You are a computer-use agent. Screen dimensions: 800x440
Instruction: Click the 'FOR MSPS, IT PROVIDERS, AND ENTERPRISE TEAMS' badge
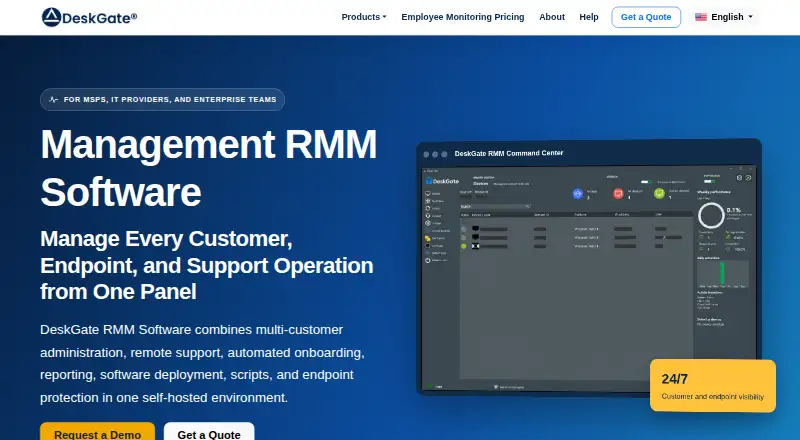(162, 100)
